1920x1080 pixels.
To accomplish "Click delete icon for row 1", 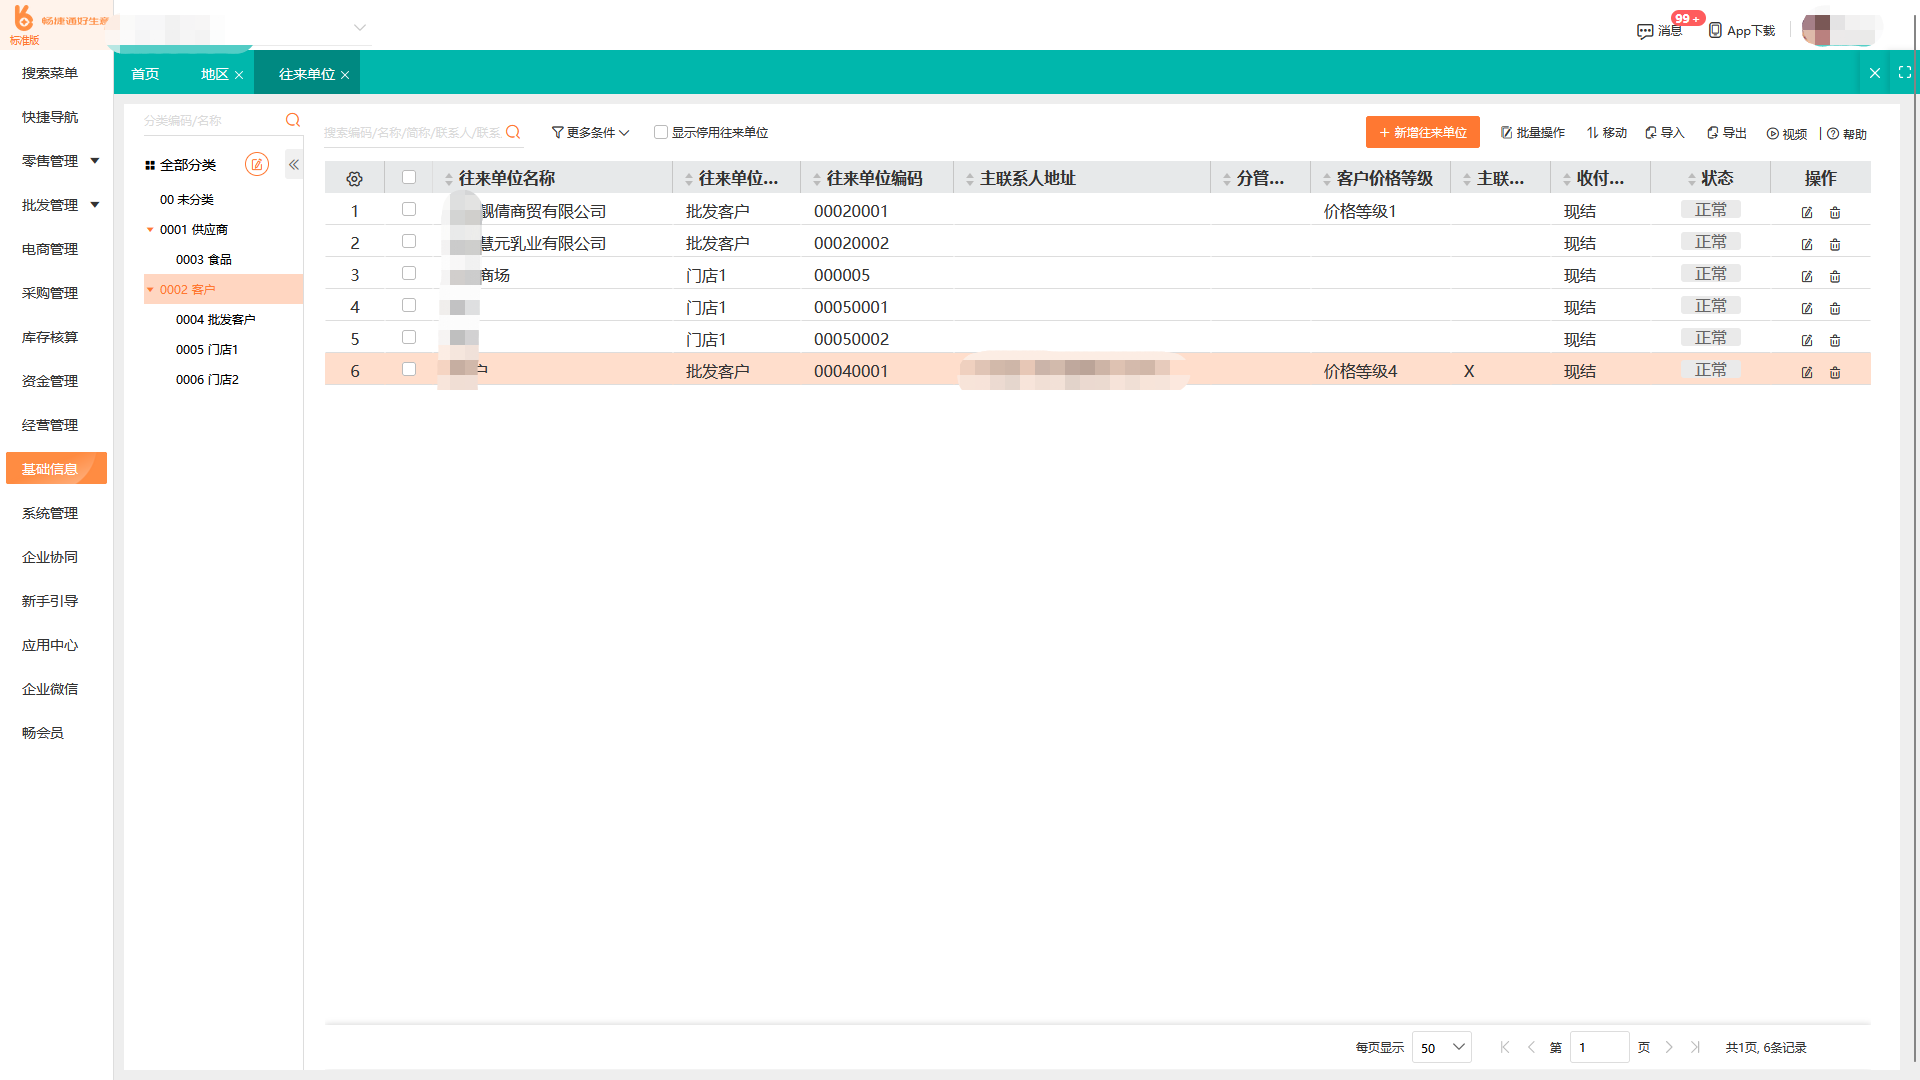I will [1834, 210].
